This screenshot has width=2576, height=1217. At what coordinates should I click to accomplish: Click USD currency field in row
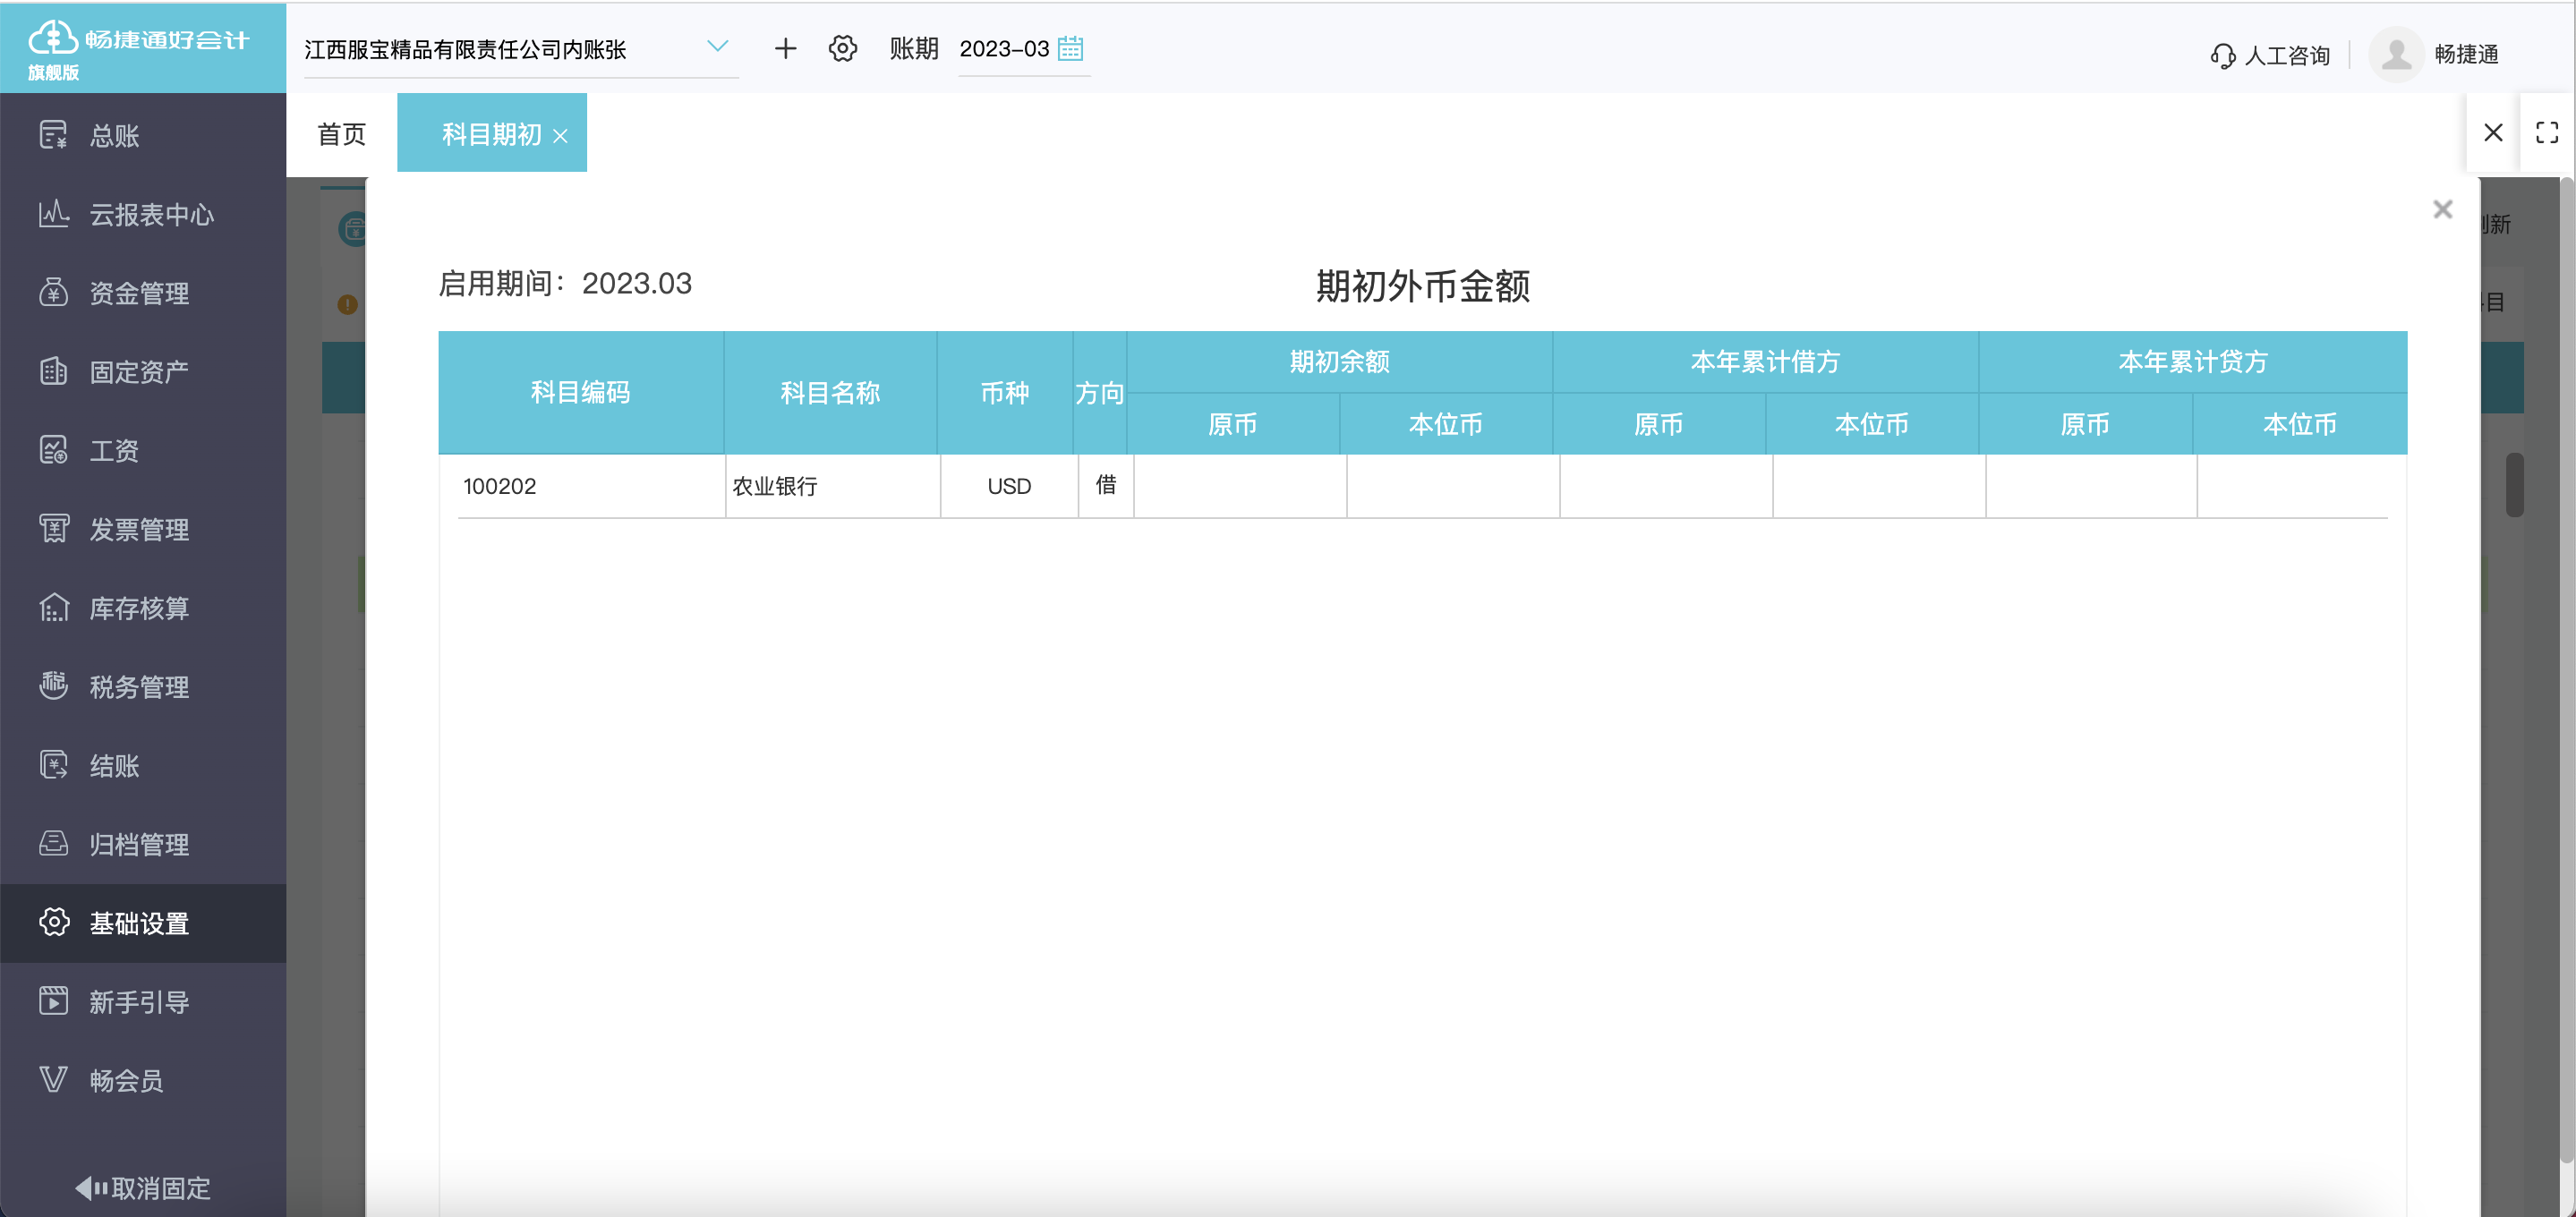pyautogui.click(x=1009, y=486)
